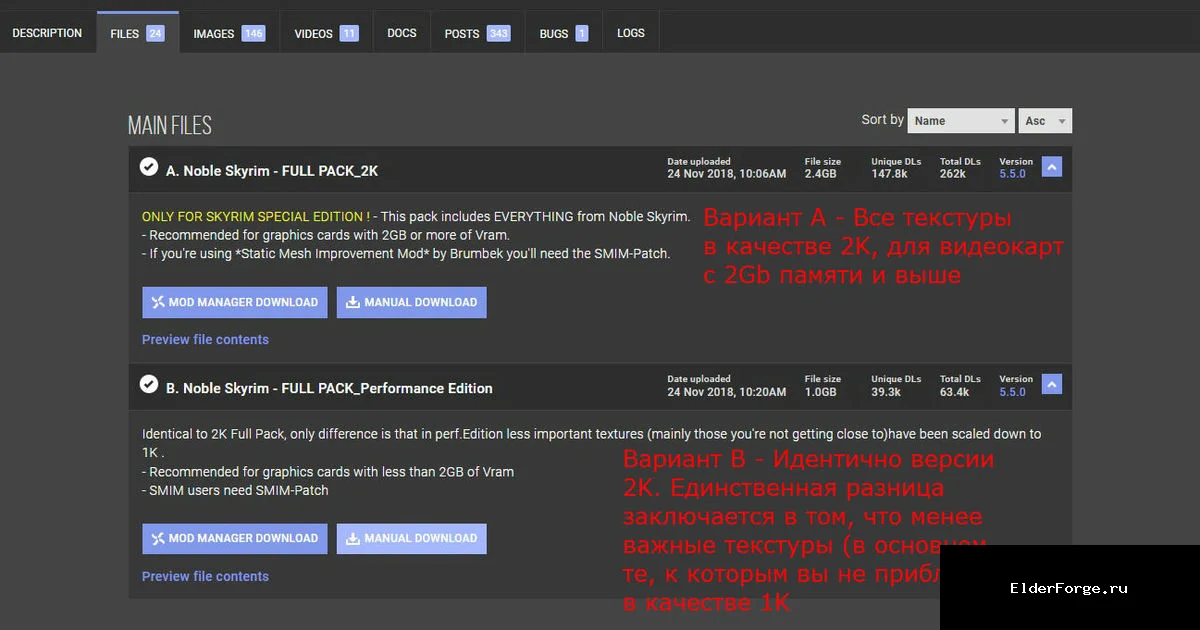Preview file contents of FULL PACK_2K
The image size is (1200, 630).
pyautogui.click(x=205, y=340)
